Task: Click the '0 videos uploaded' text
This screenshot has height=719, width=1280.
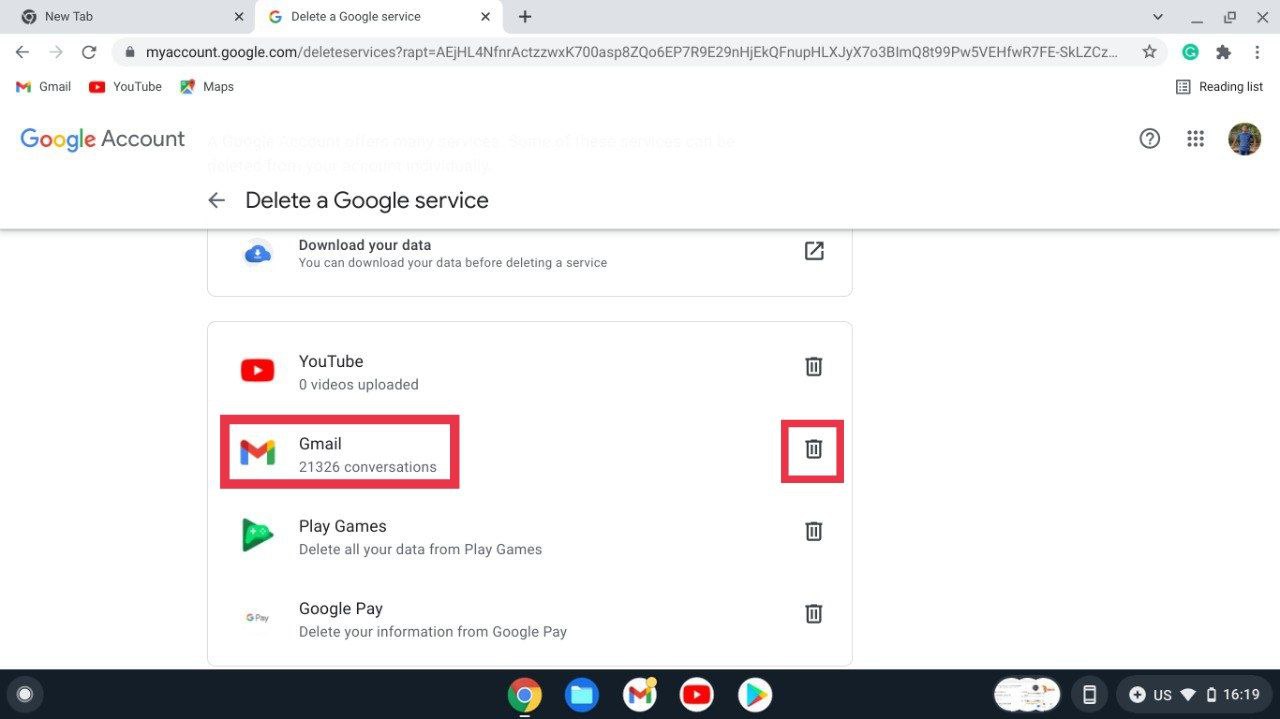Action: [358, 385]
